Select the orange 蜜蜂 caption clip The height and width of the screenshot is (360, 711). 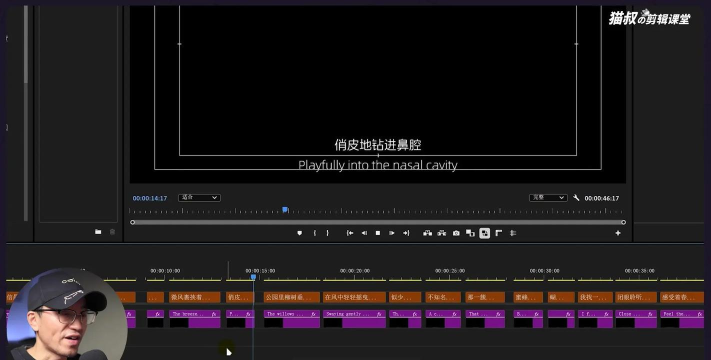tap(528, 297)
